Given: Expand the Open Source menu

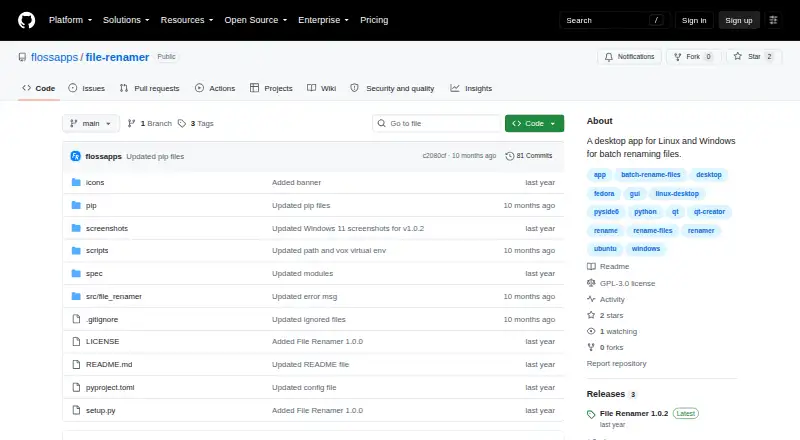Looking at the screenshot, I should point(256,20).
